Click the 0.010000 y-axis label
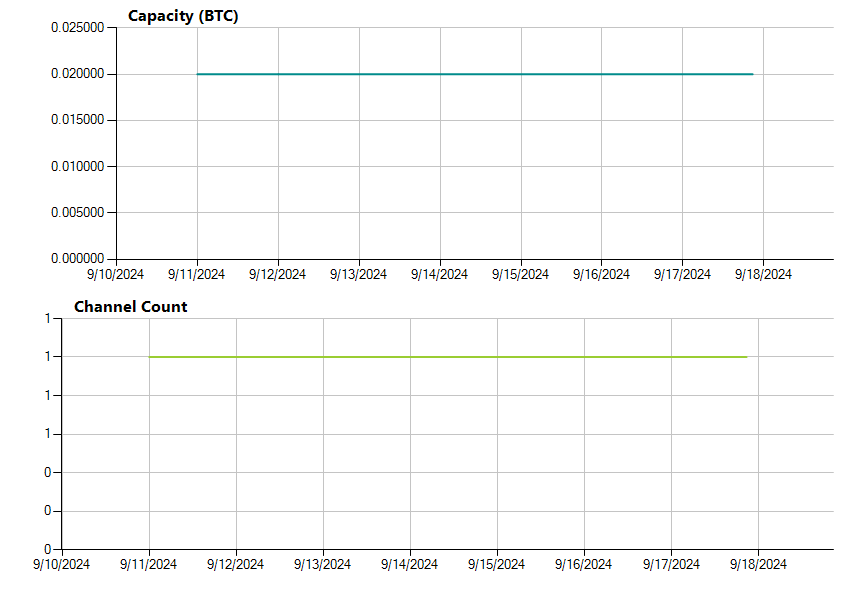 tap(77, 166)
